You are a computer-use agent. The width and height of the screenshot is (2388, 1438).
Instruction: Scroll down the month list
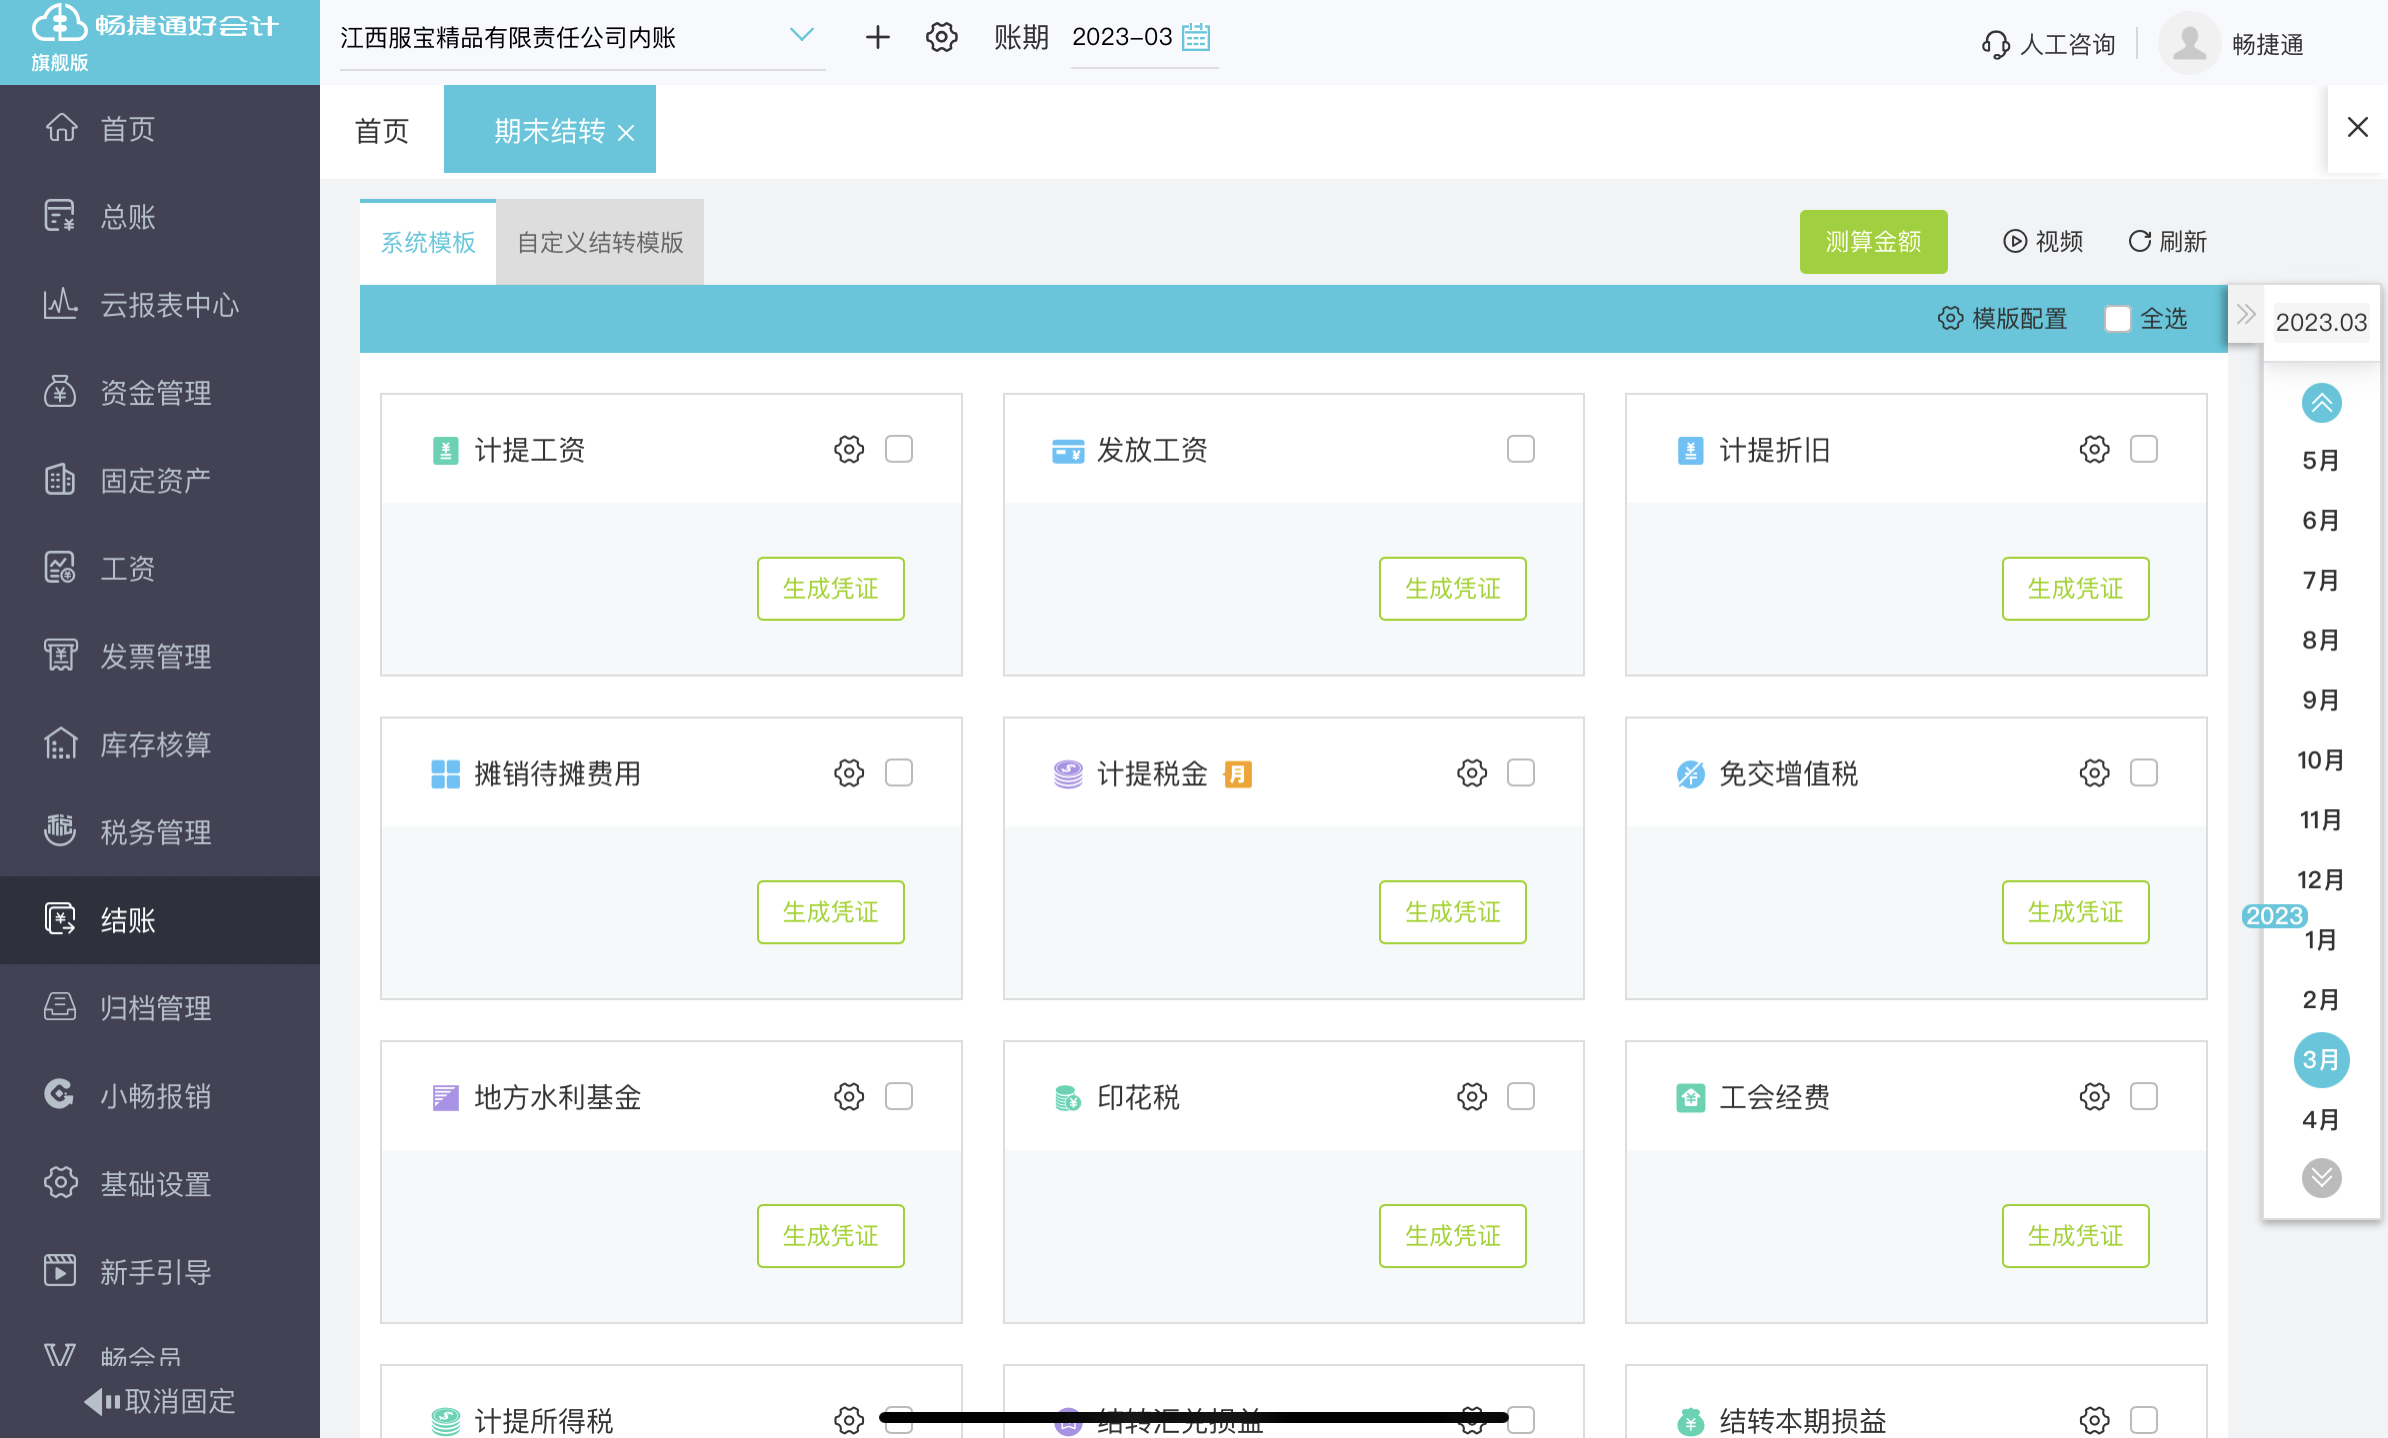2323,1177
